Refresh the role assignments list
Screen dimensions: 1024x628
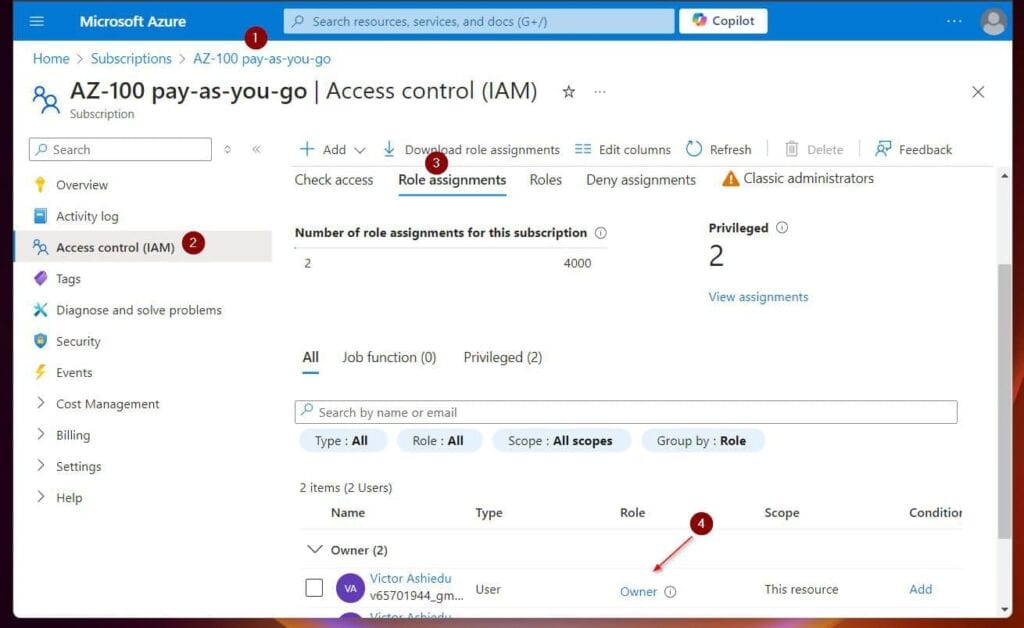718,149
